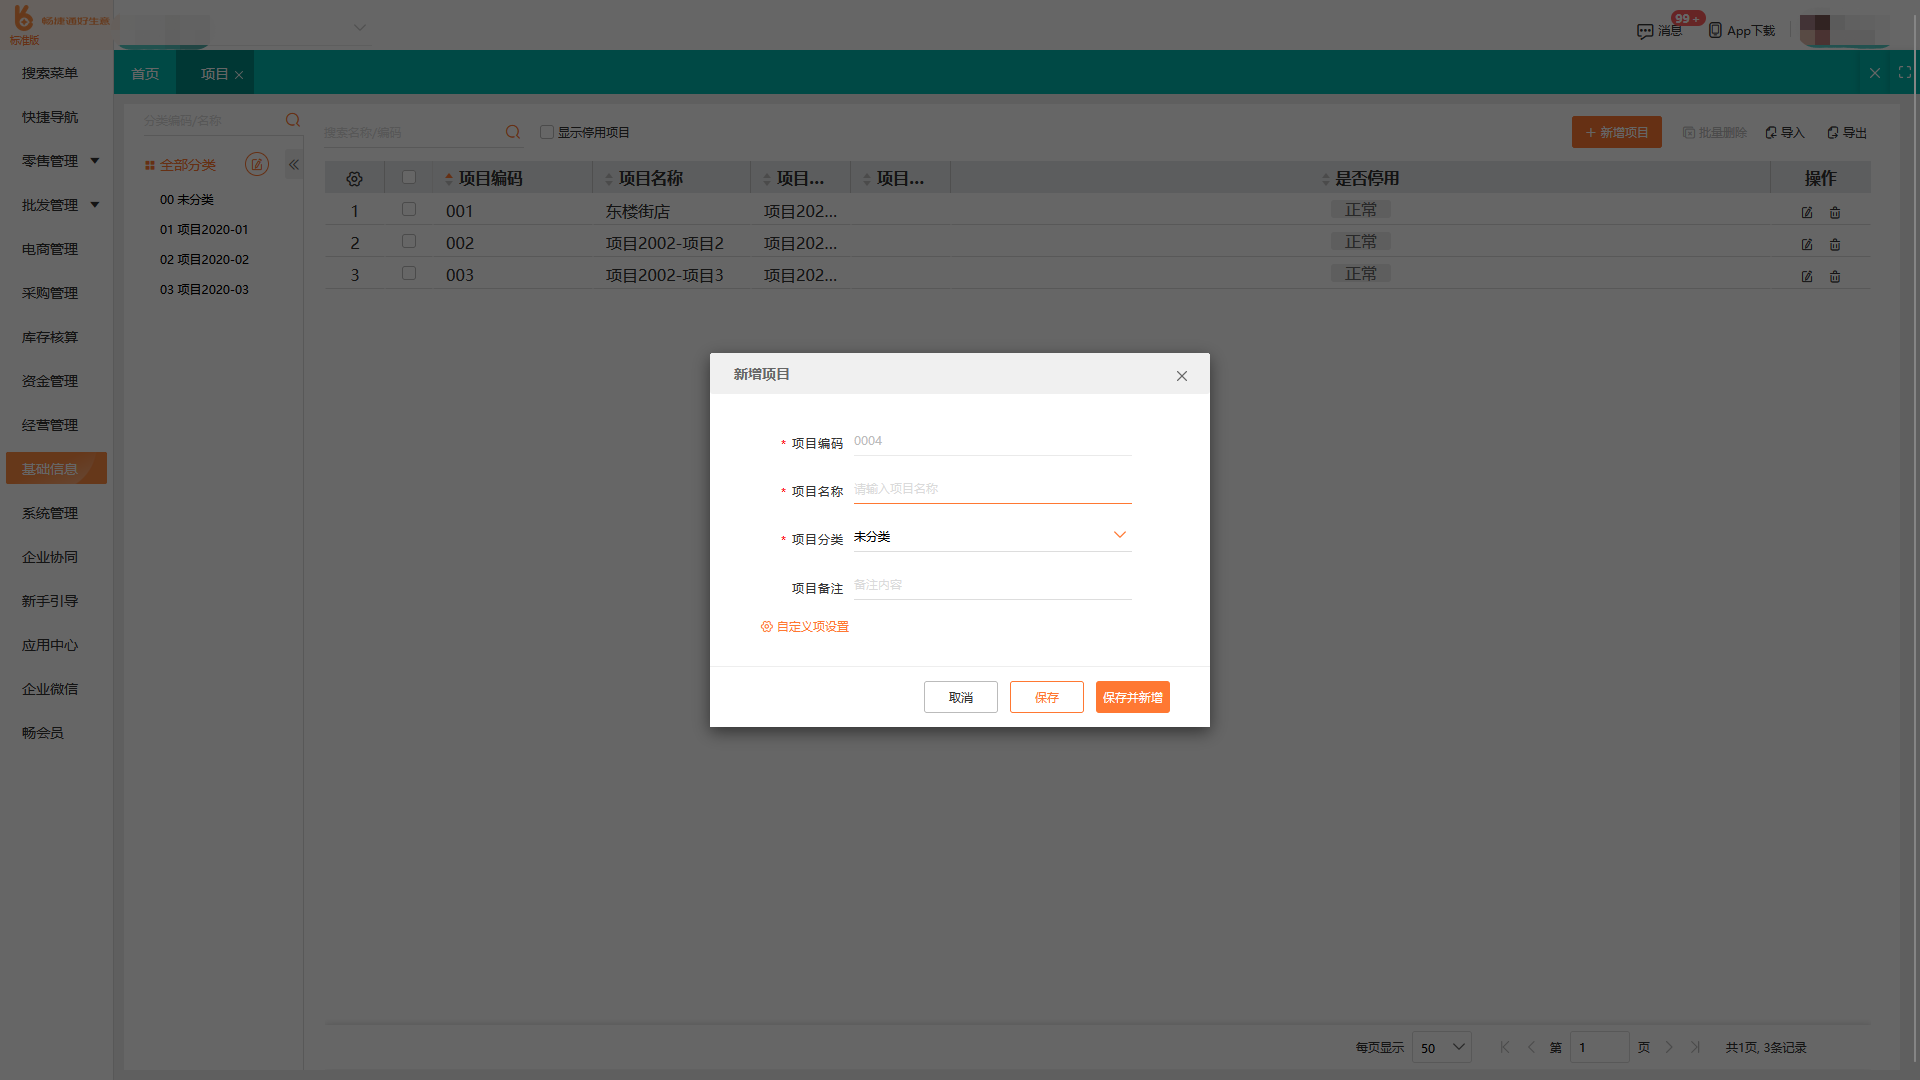This screenshot has width=1920, height=1080.
Task: Click the export icon in toolbar
Action: pos(1846,131)
